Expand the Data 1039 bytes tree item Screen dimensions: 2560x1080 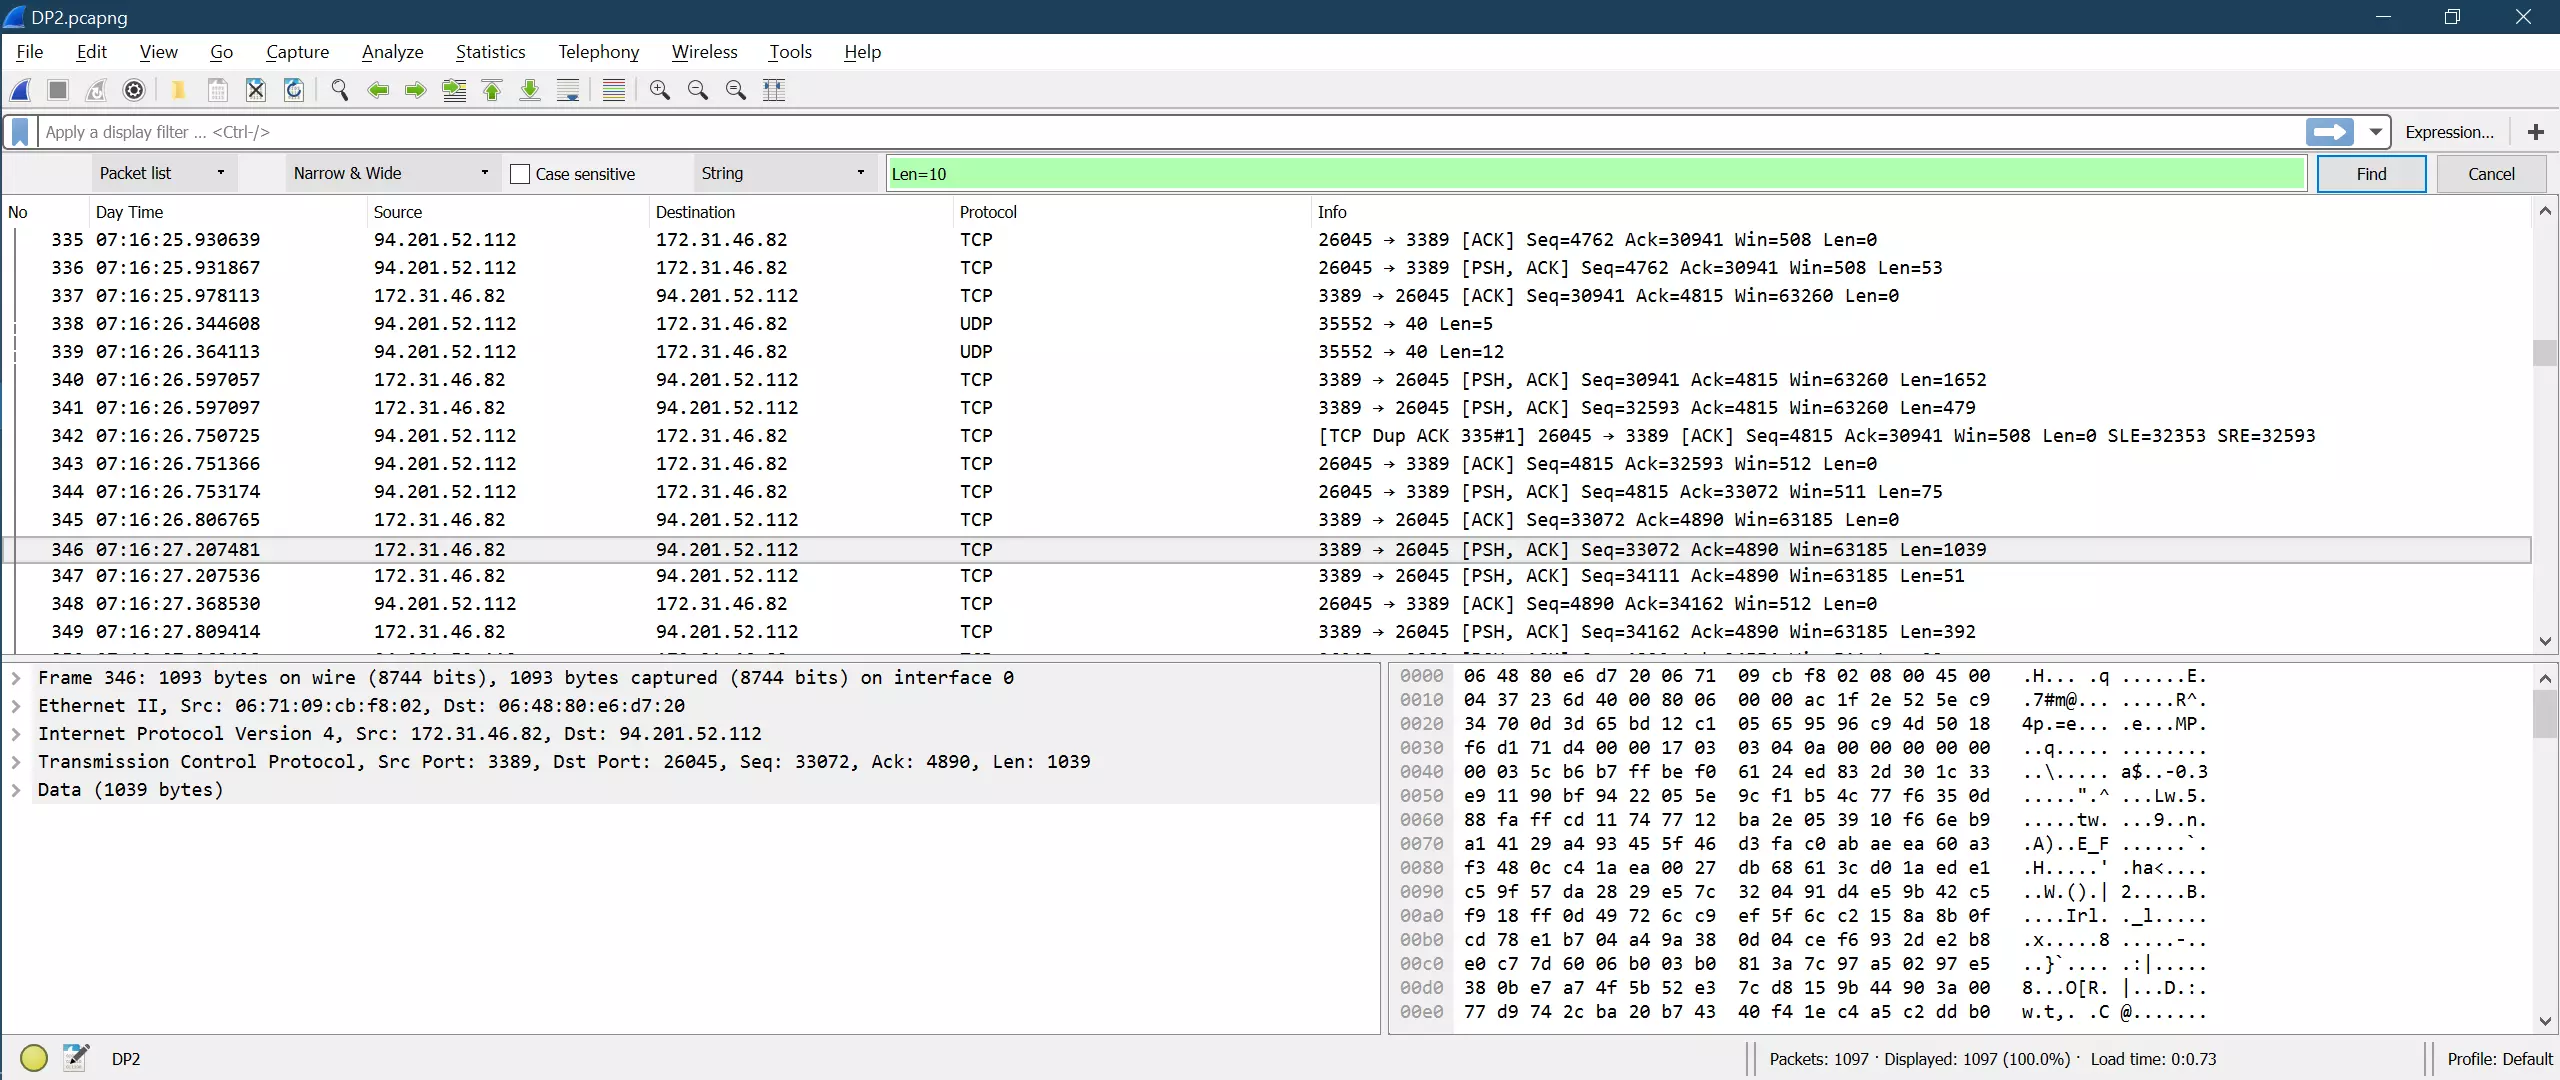tap(16, 790)
